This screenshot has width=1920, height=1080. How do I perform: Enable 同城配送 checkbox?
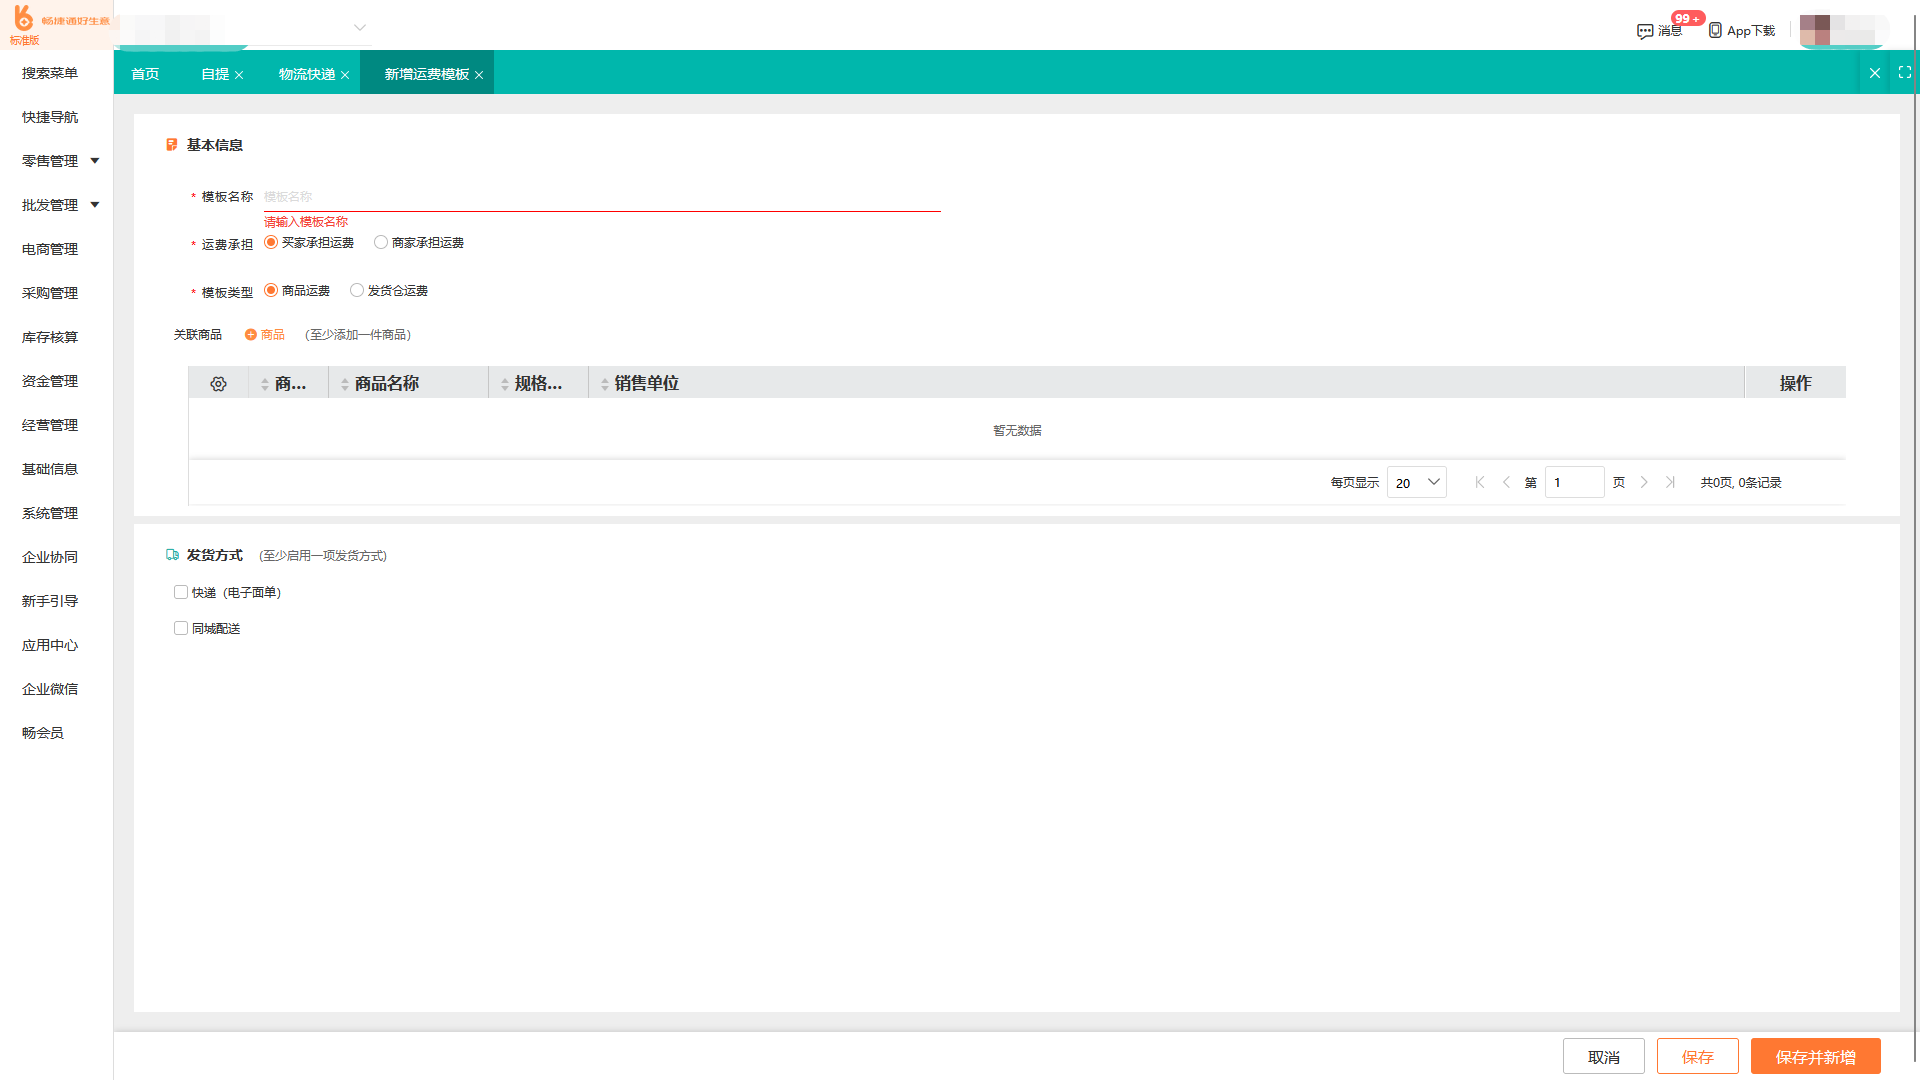(181, 626)
